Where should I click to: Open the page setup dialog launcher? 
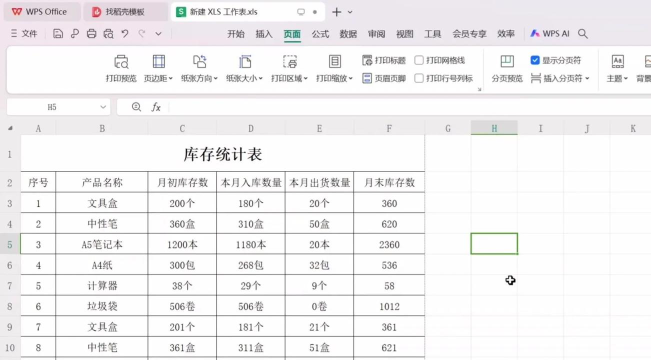point(479,89)
